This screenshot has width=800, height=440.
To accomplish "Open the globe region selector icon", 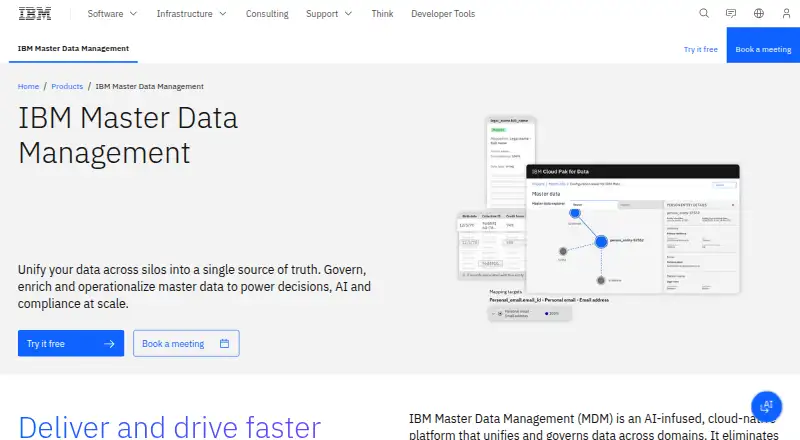I will [x=759, y=13].
